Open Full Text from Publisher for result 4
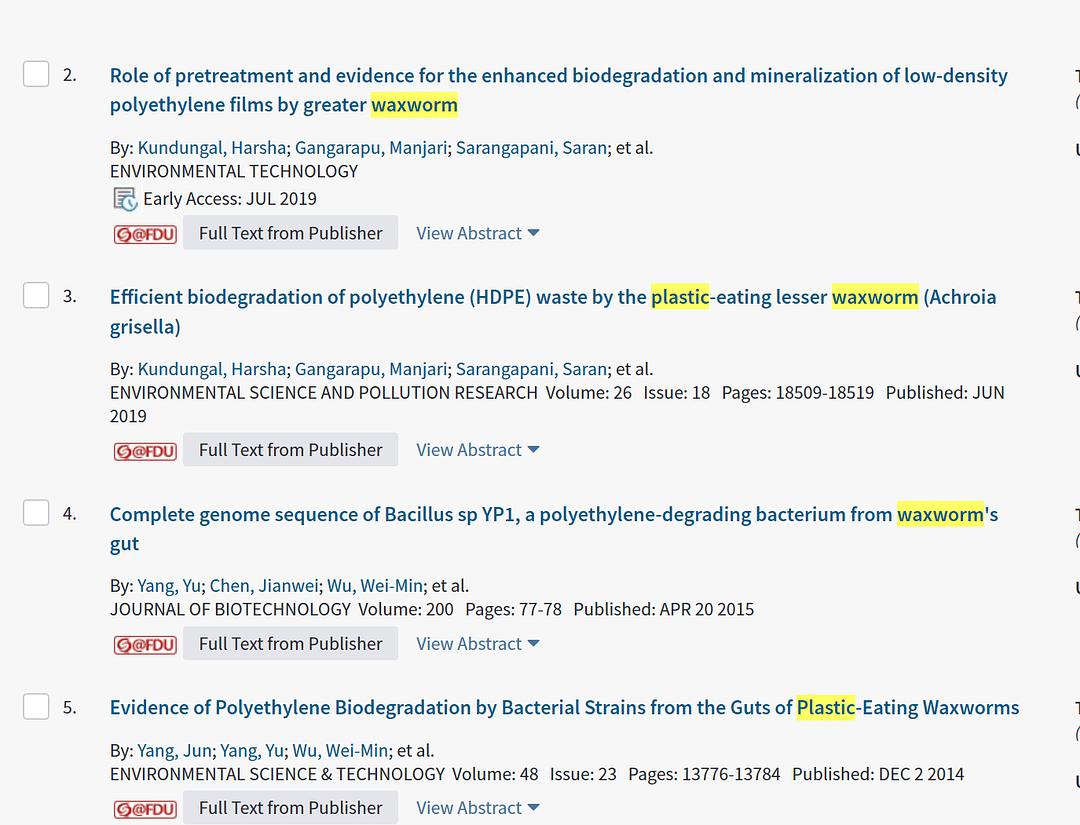This screenshot has width=1080, height=825. coord(290,644)
